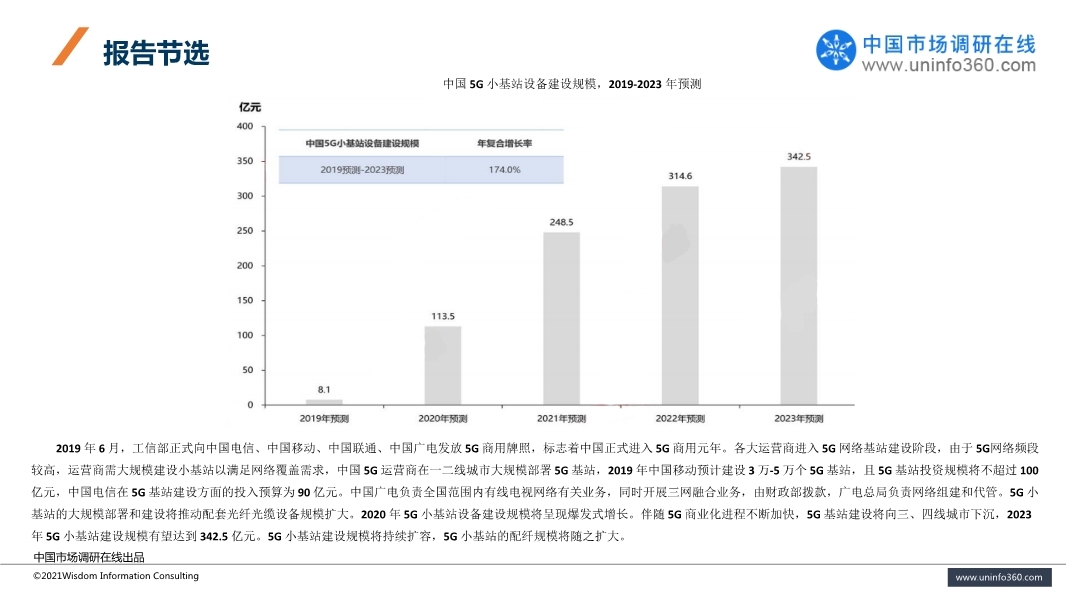
Task: Click the 174.0% growth rate cell
Action: 504,170
